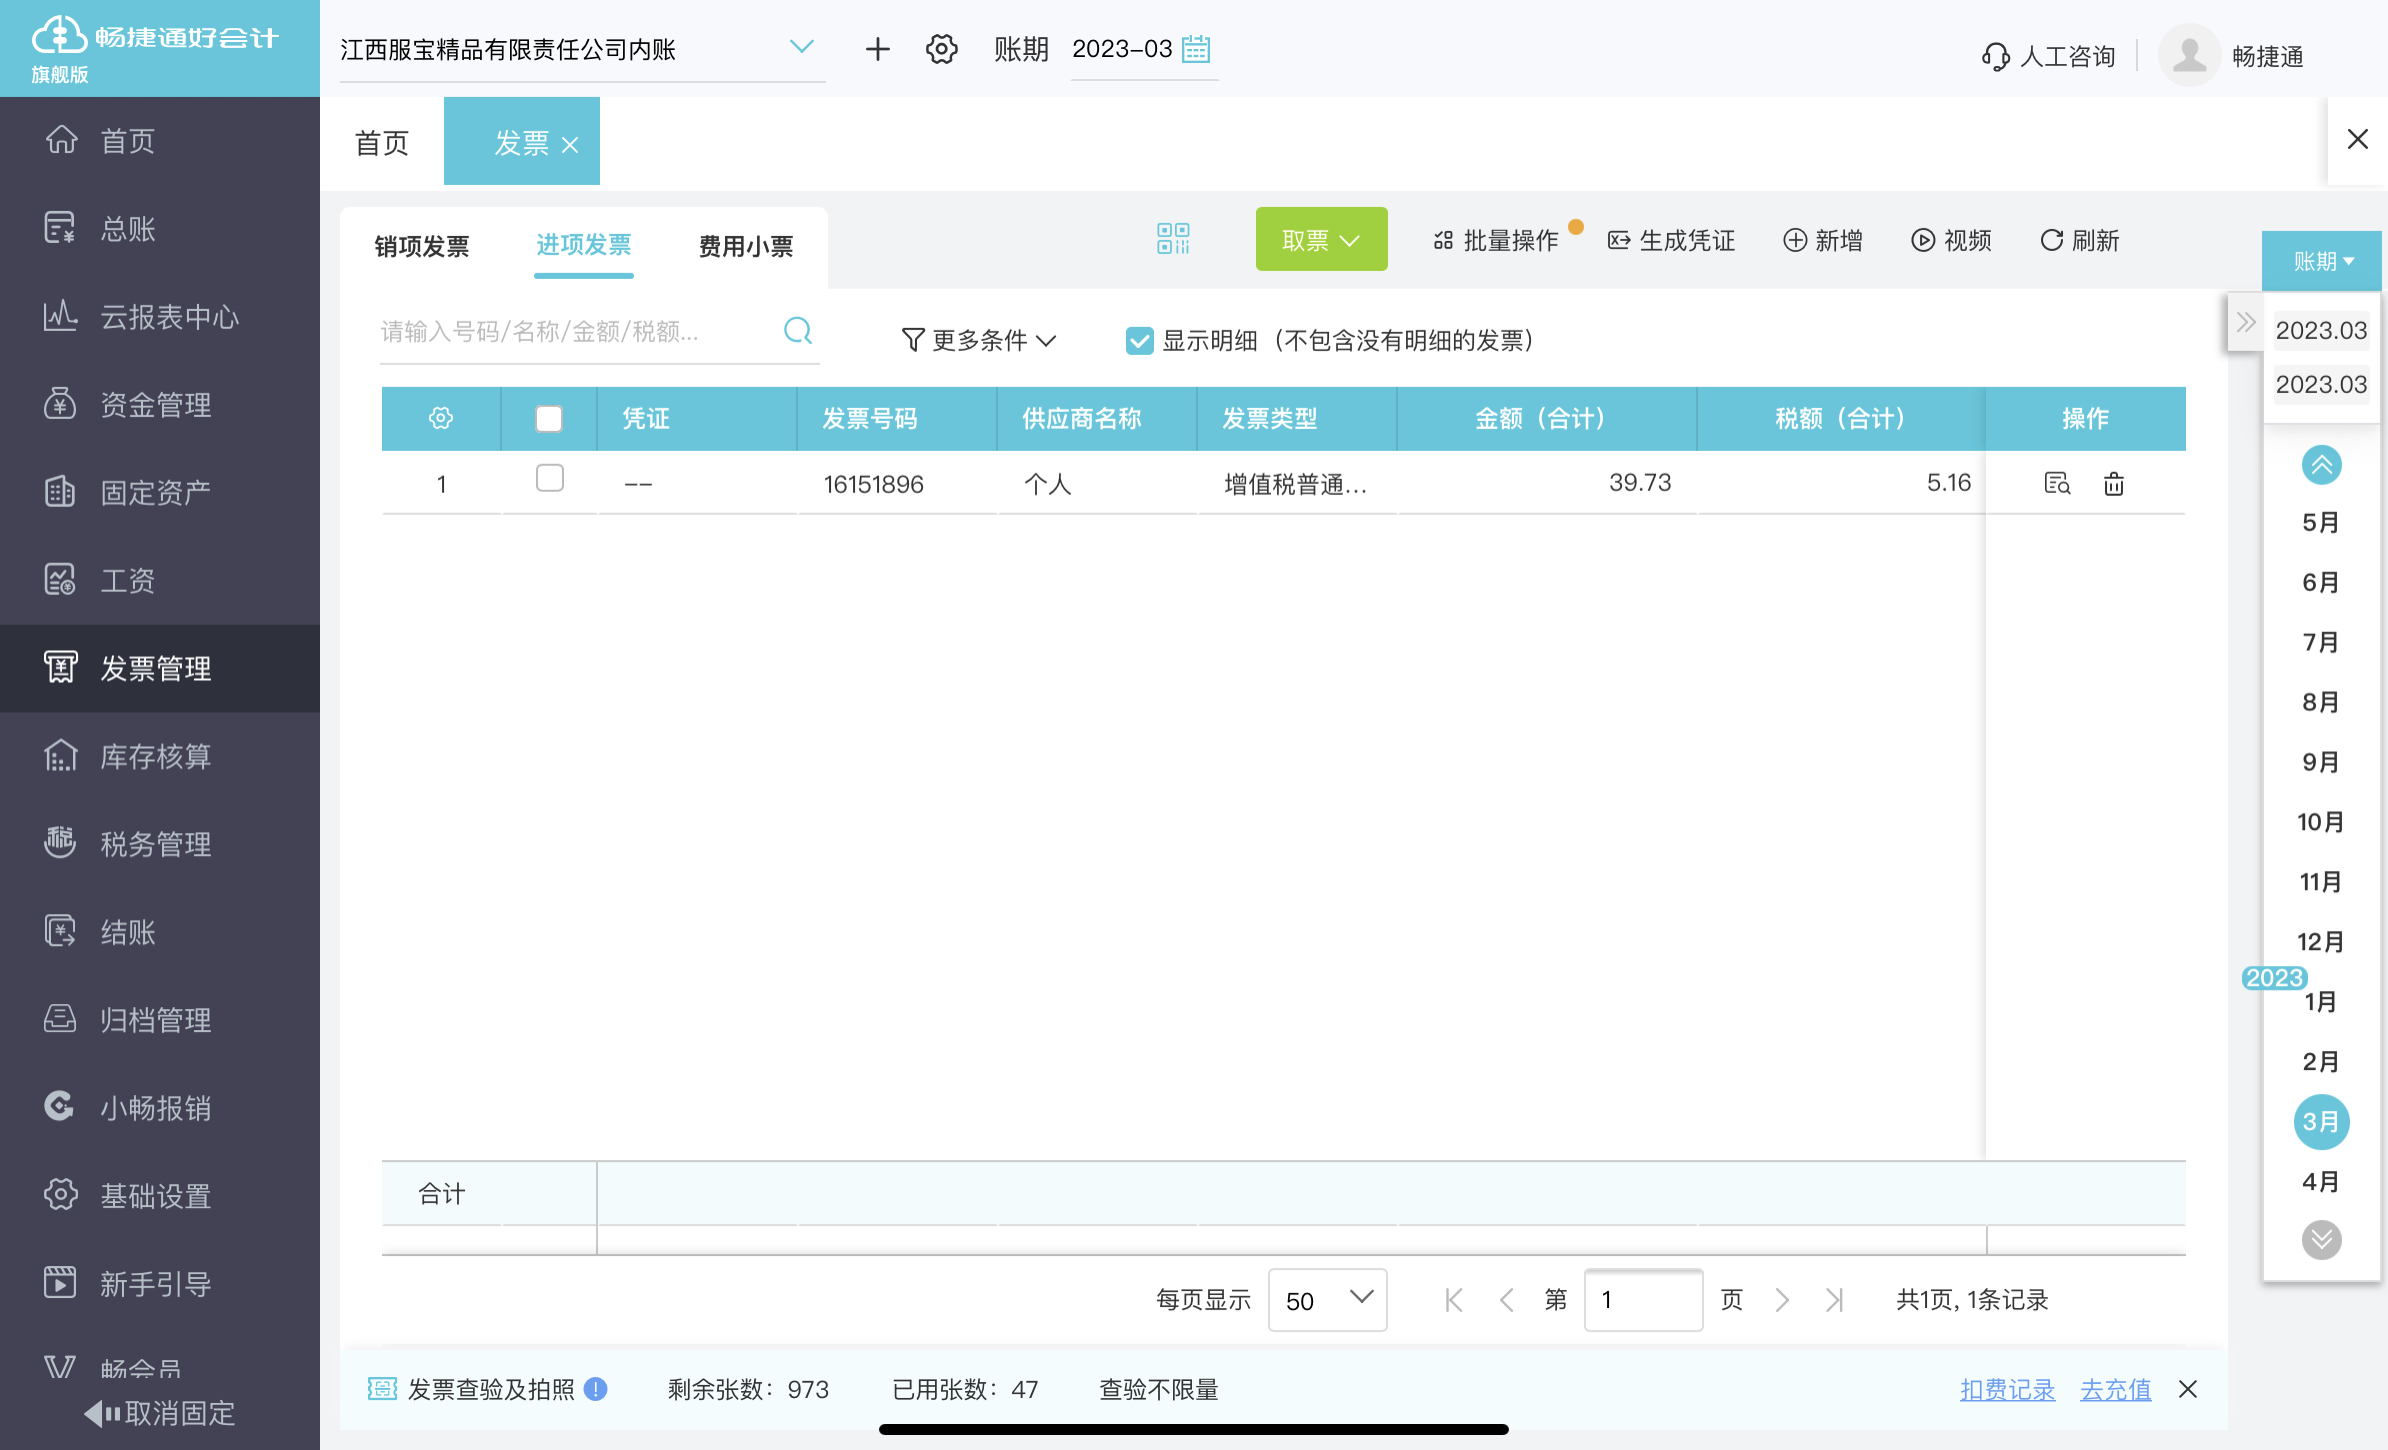Viewport: 2388px width, 1450px height.
Task: Expand 更多条件 filter dropdown
Action: pyautogui.click(x=981, y=339)
